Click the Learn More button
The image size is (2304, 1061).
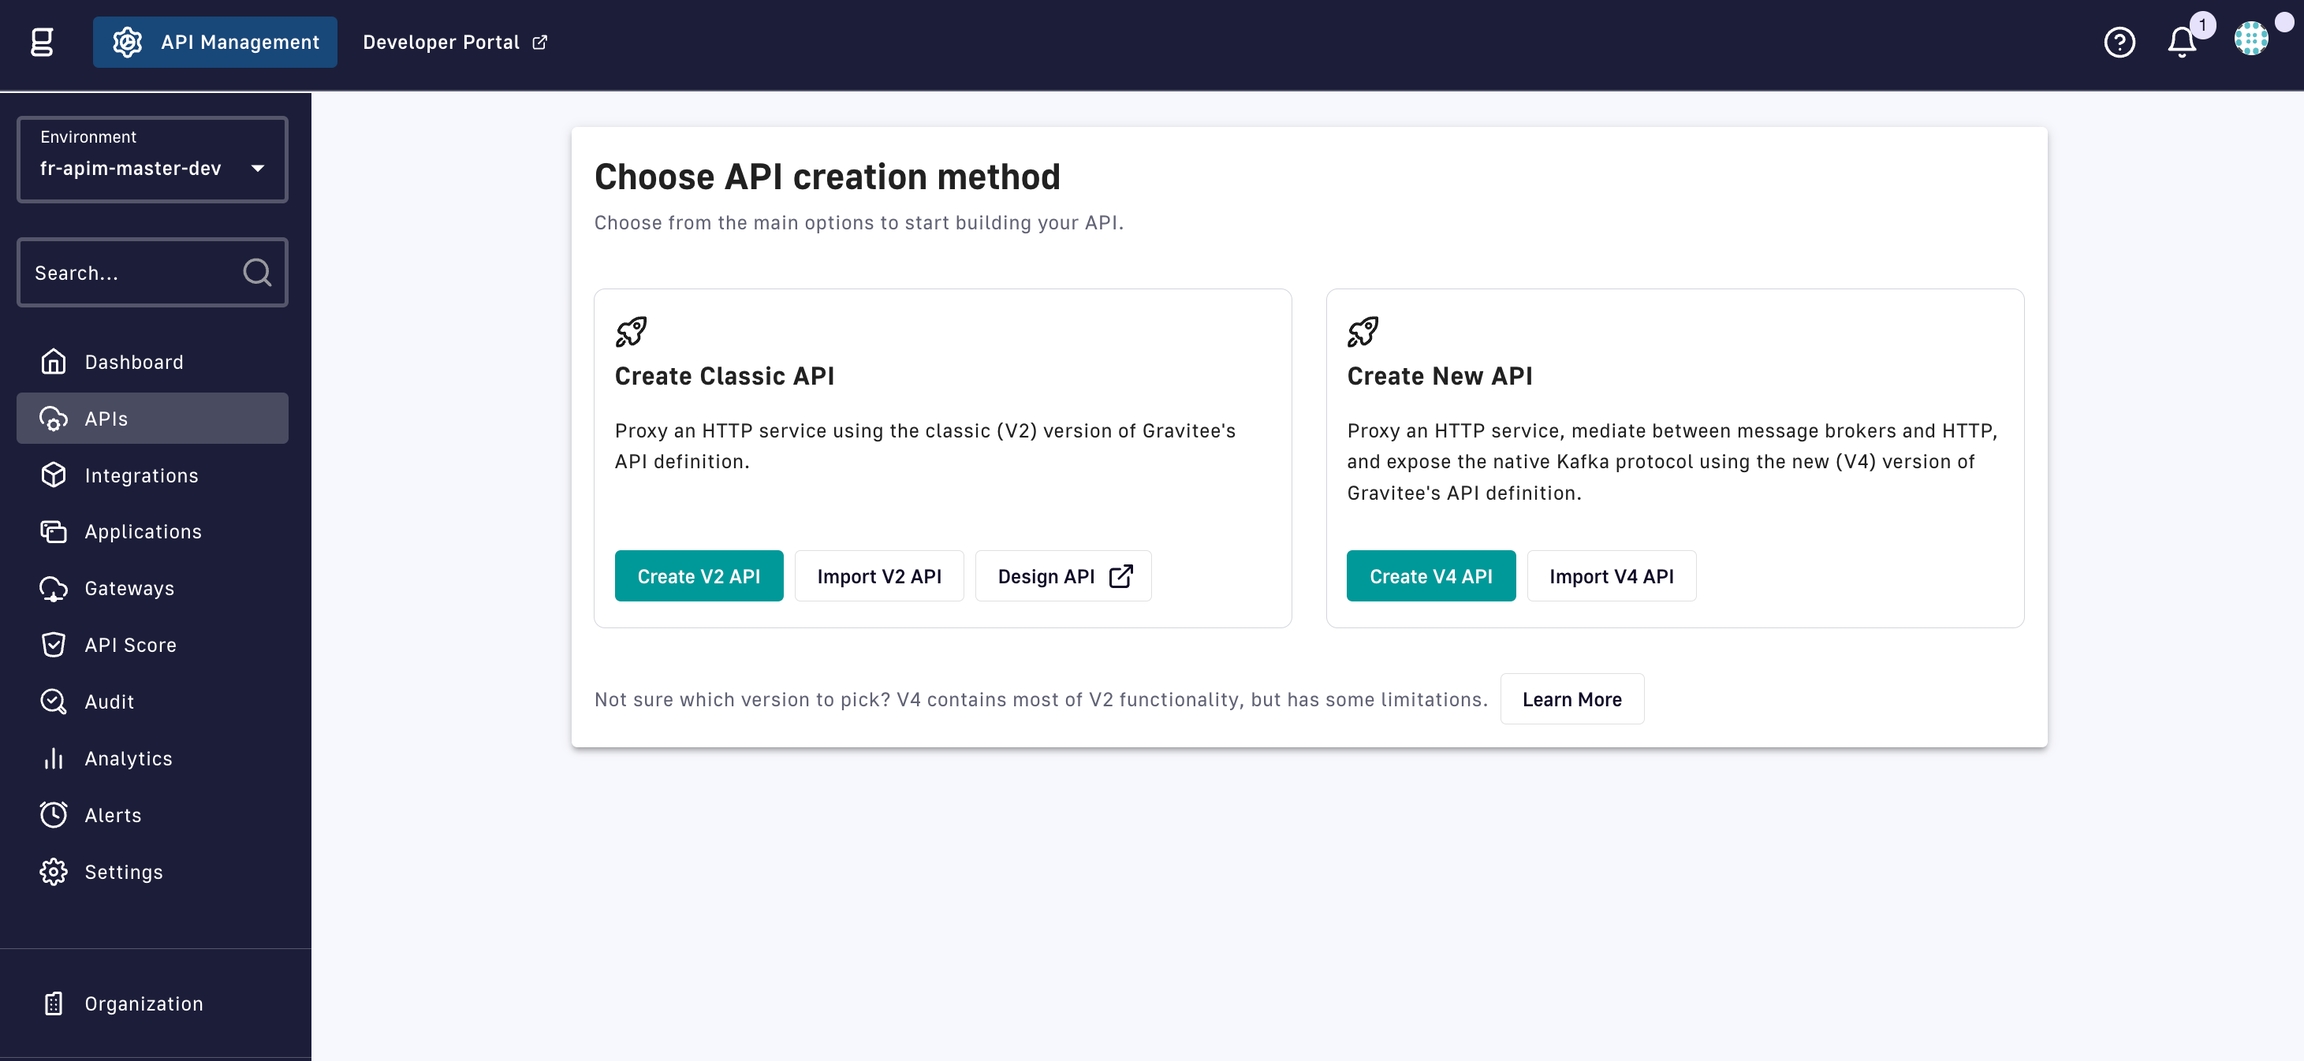[x=1571, y=700]
